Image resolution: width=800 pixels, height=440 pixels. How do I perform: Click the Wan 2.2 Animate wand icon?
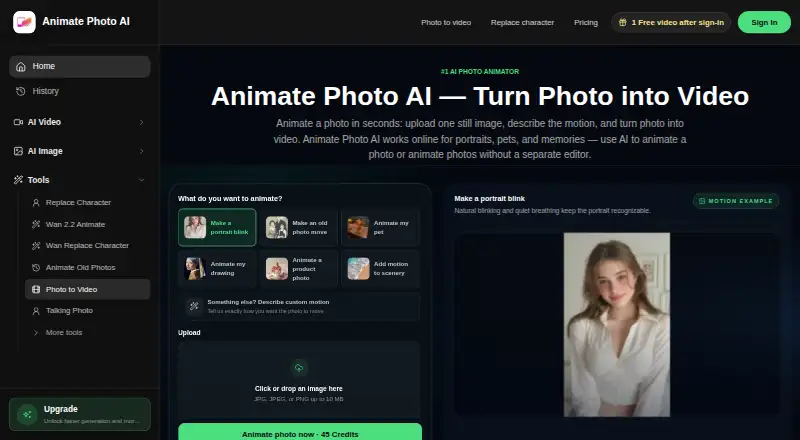click(36, 224)
